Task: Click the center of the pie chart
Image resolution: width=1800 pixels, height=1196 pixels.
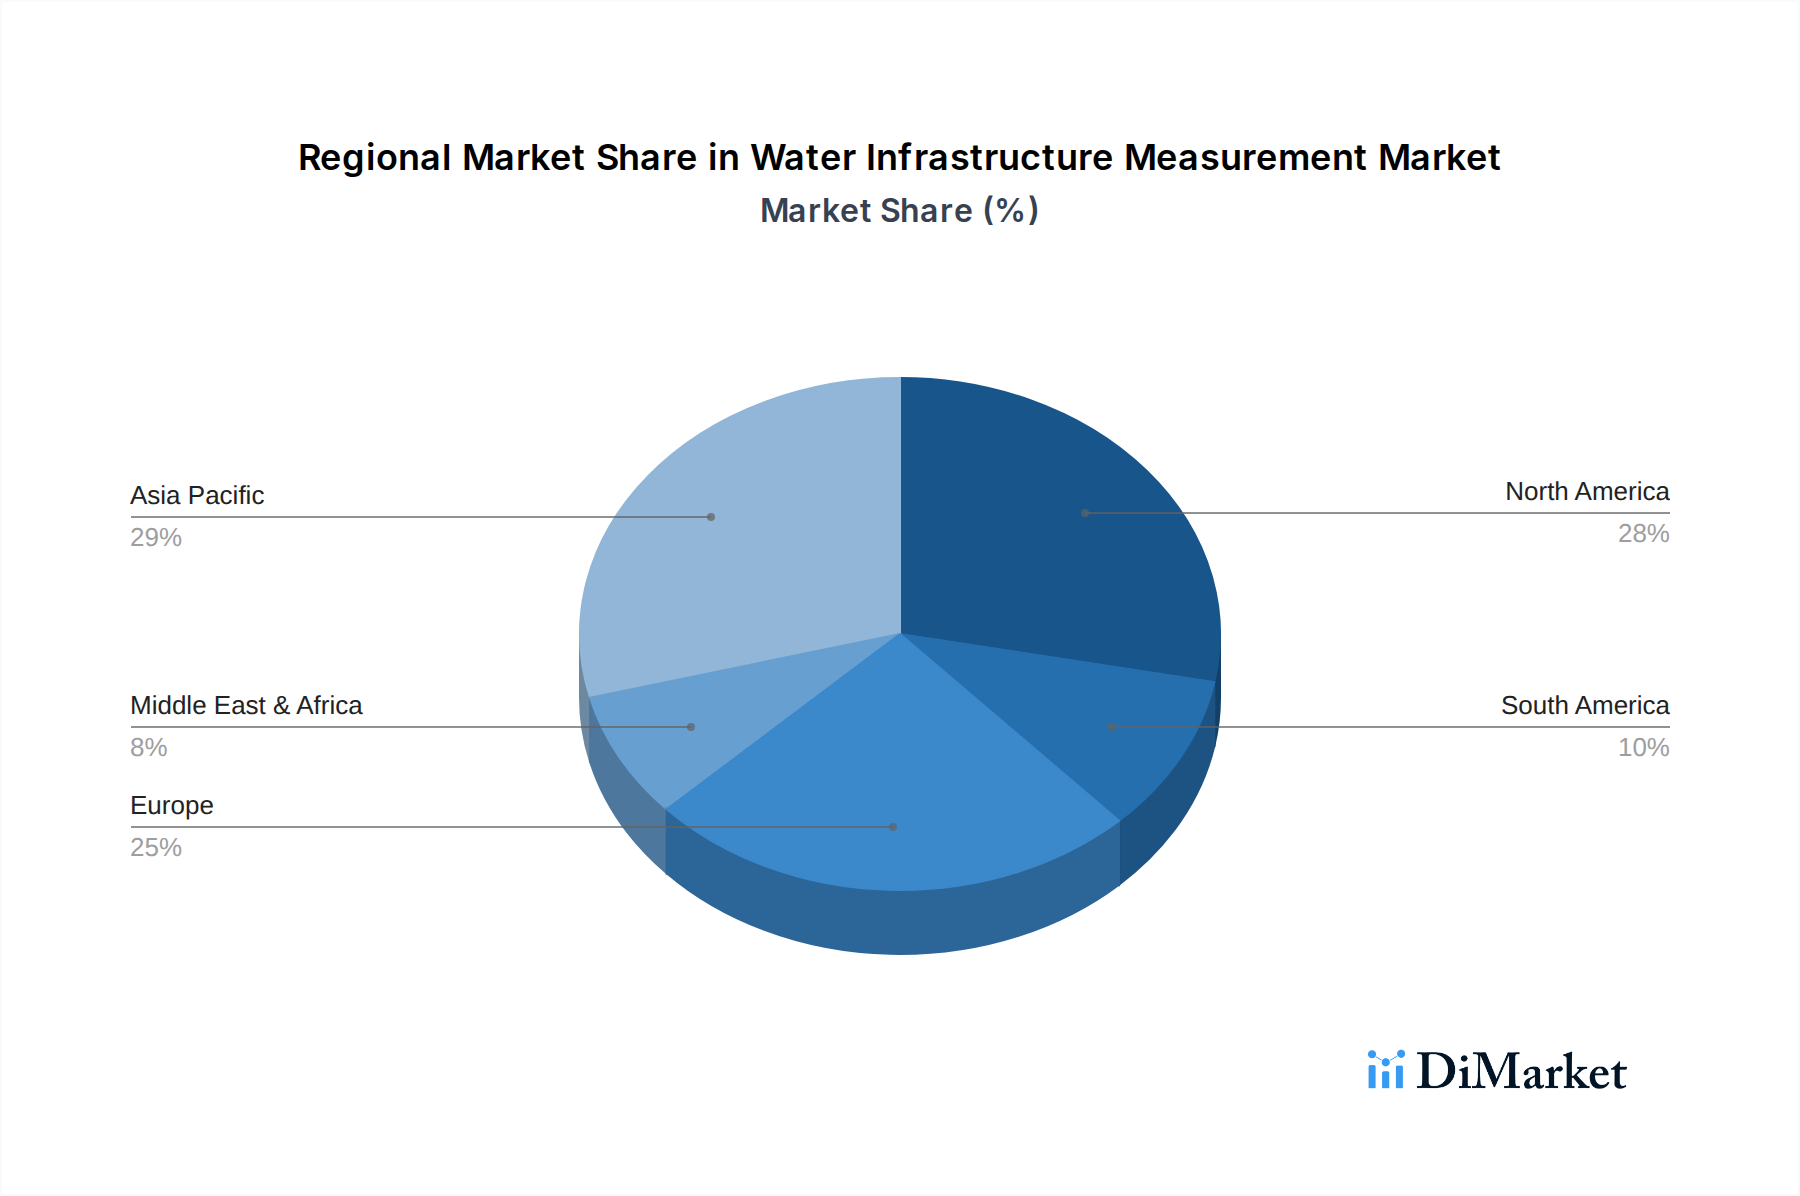Action: (898, 635)
